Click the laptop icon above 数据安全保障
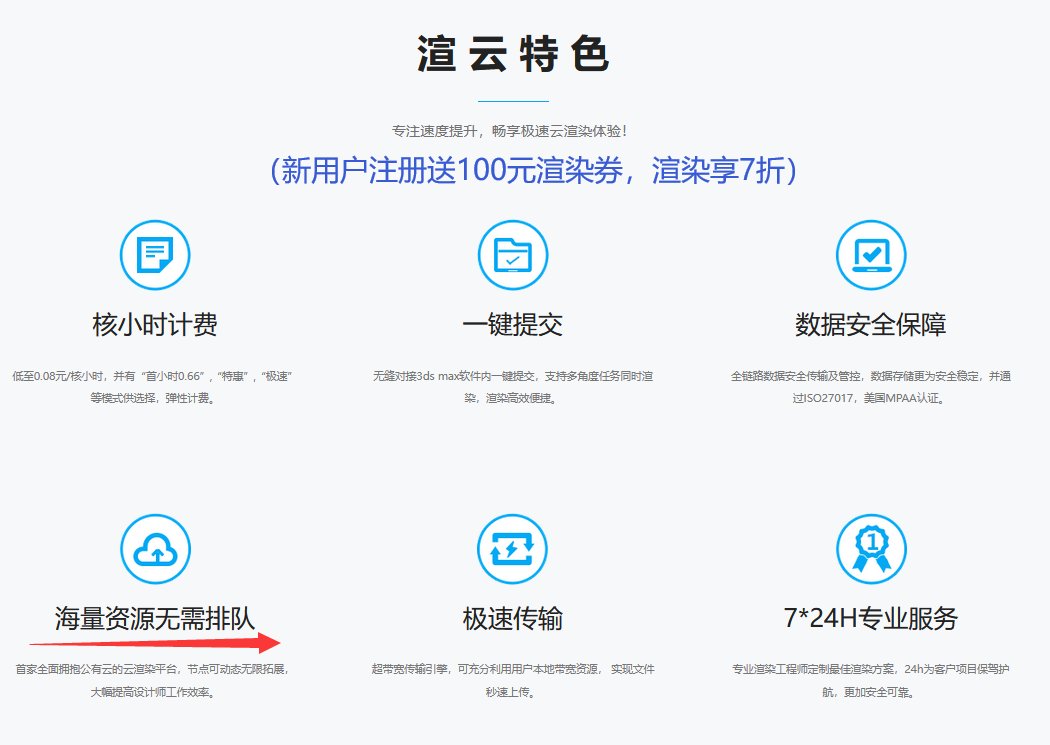 tap(871, 254)
